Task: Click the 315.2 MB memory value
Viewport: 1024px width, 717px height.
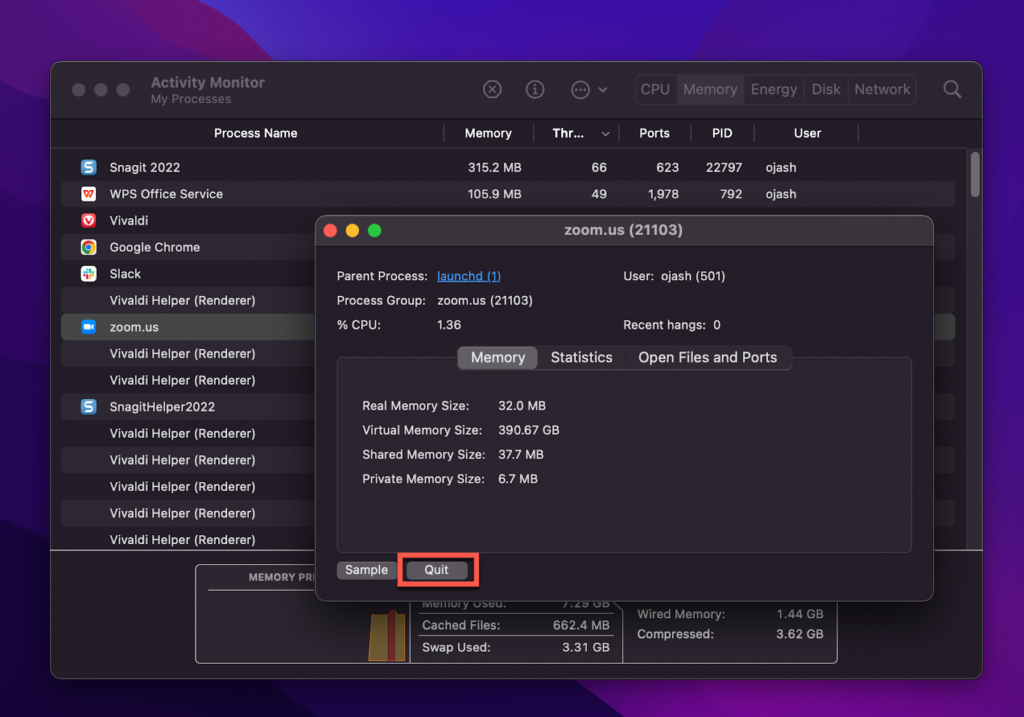Action: tap(494, 167)
